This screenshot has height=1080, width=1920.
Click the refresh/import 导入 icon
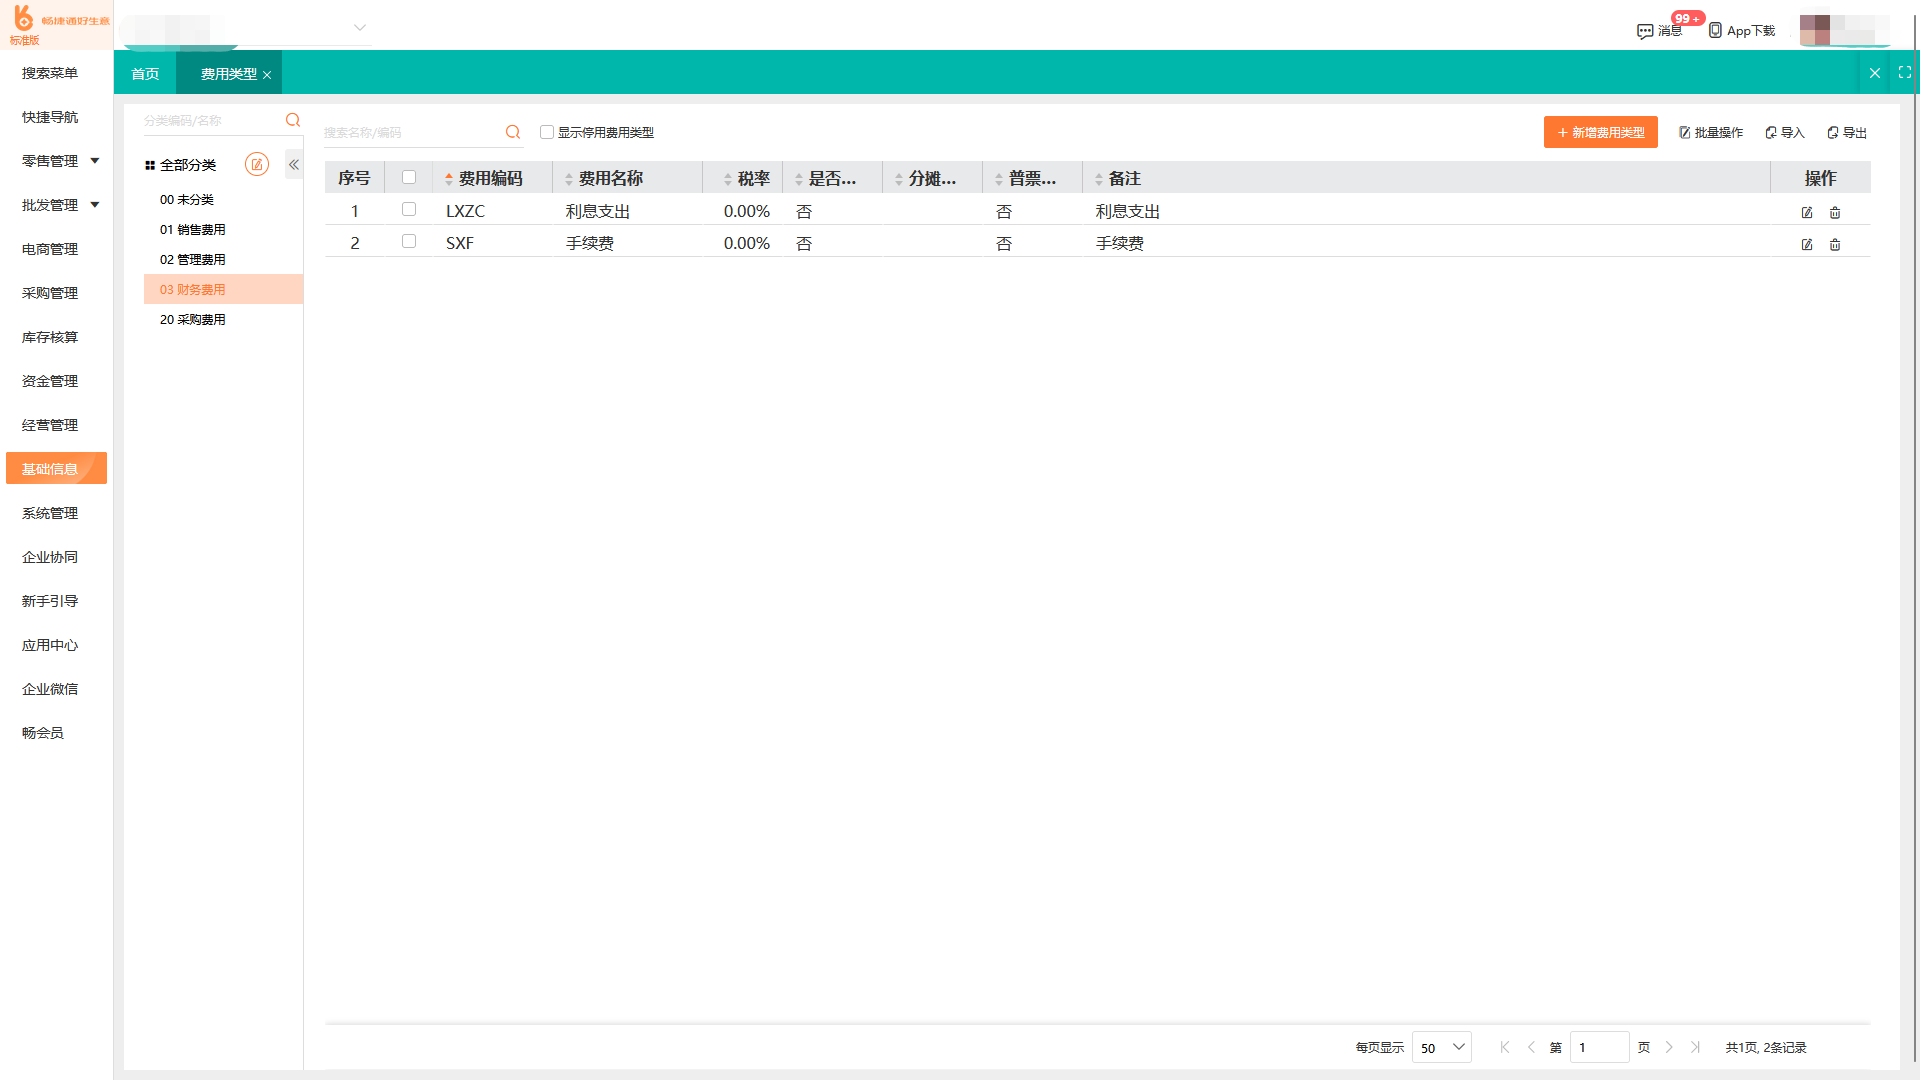point(1788,131)
